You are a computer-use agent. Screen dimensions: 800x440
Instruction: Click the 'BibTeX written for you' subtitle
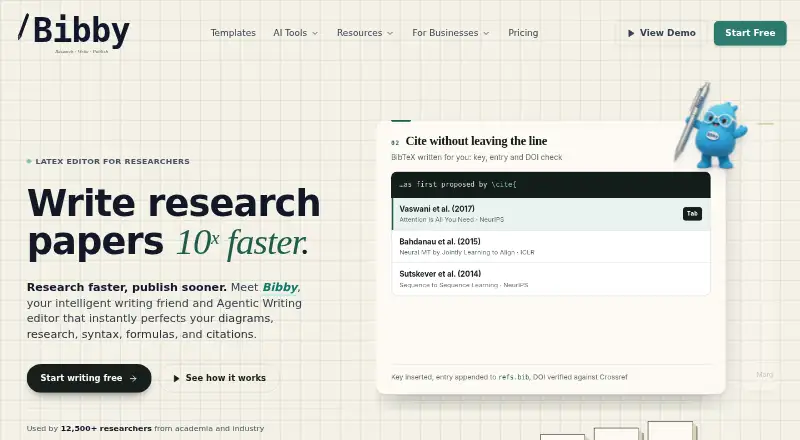tap(477, 157)
